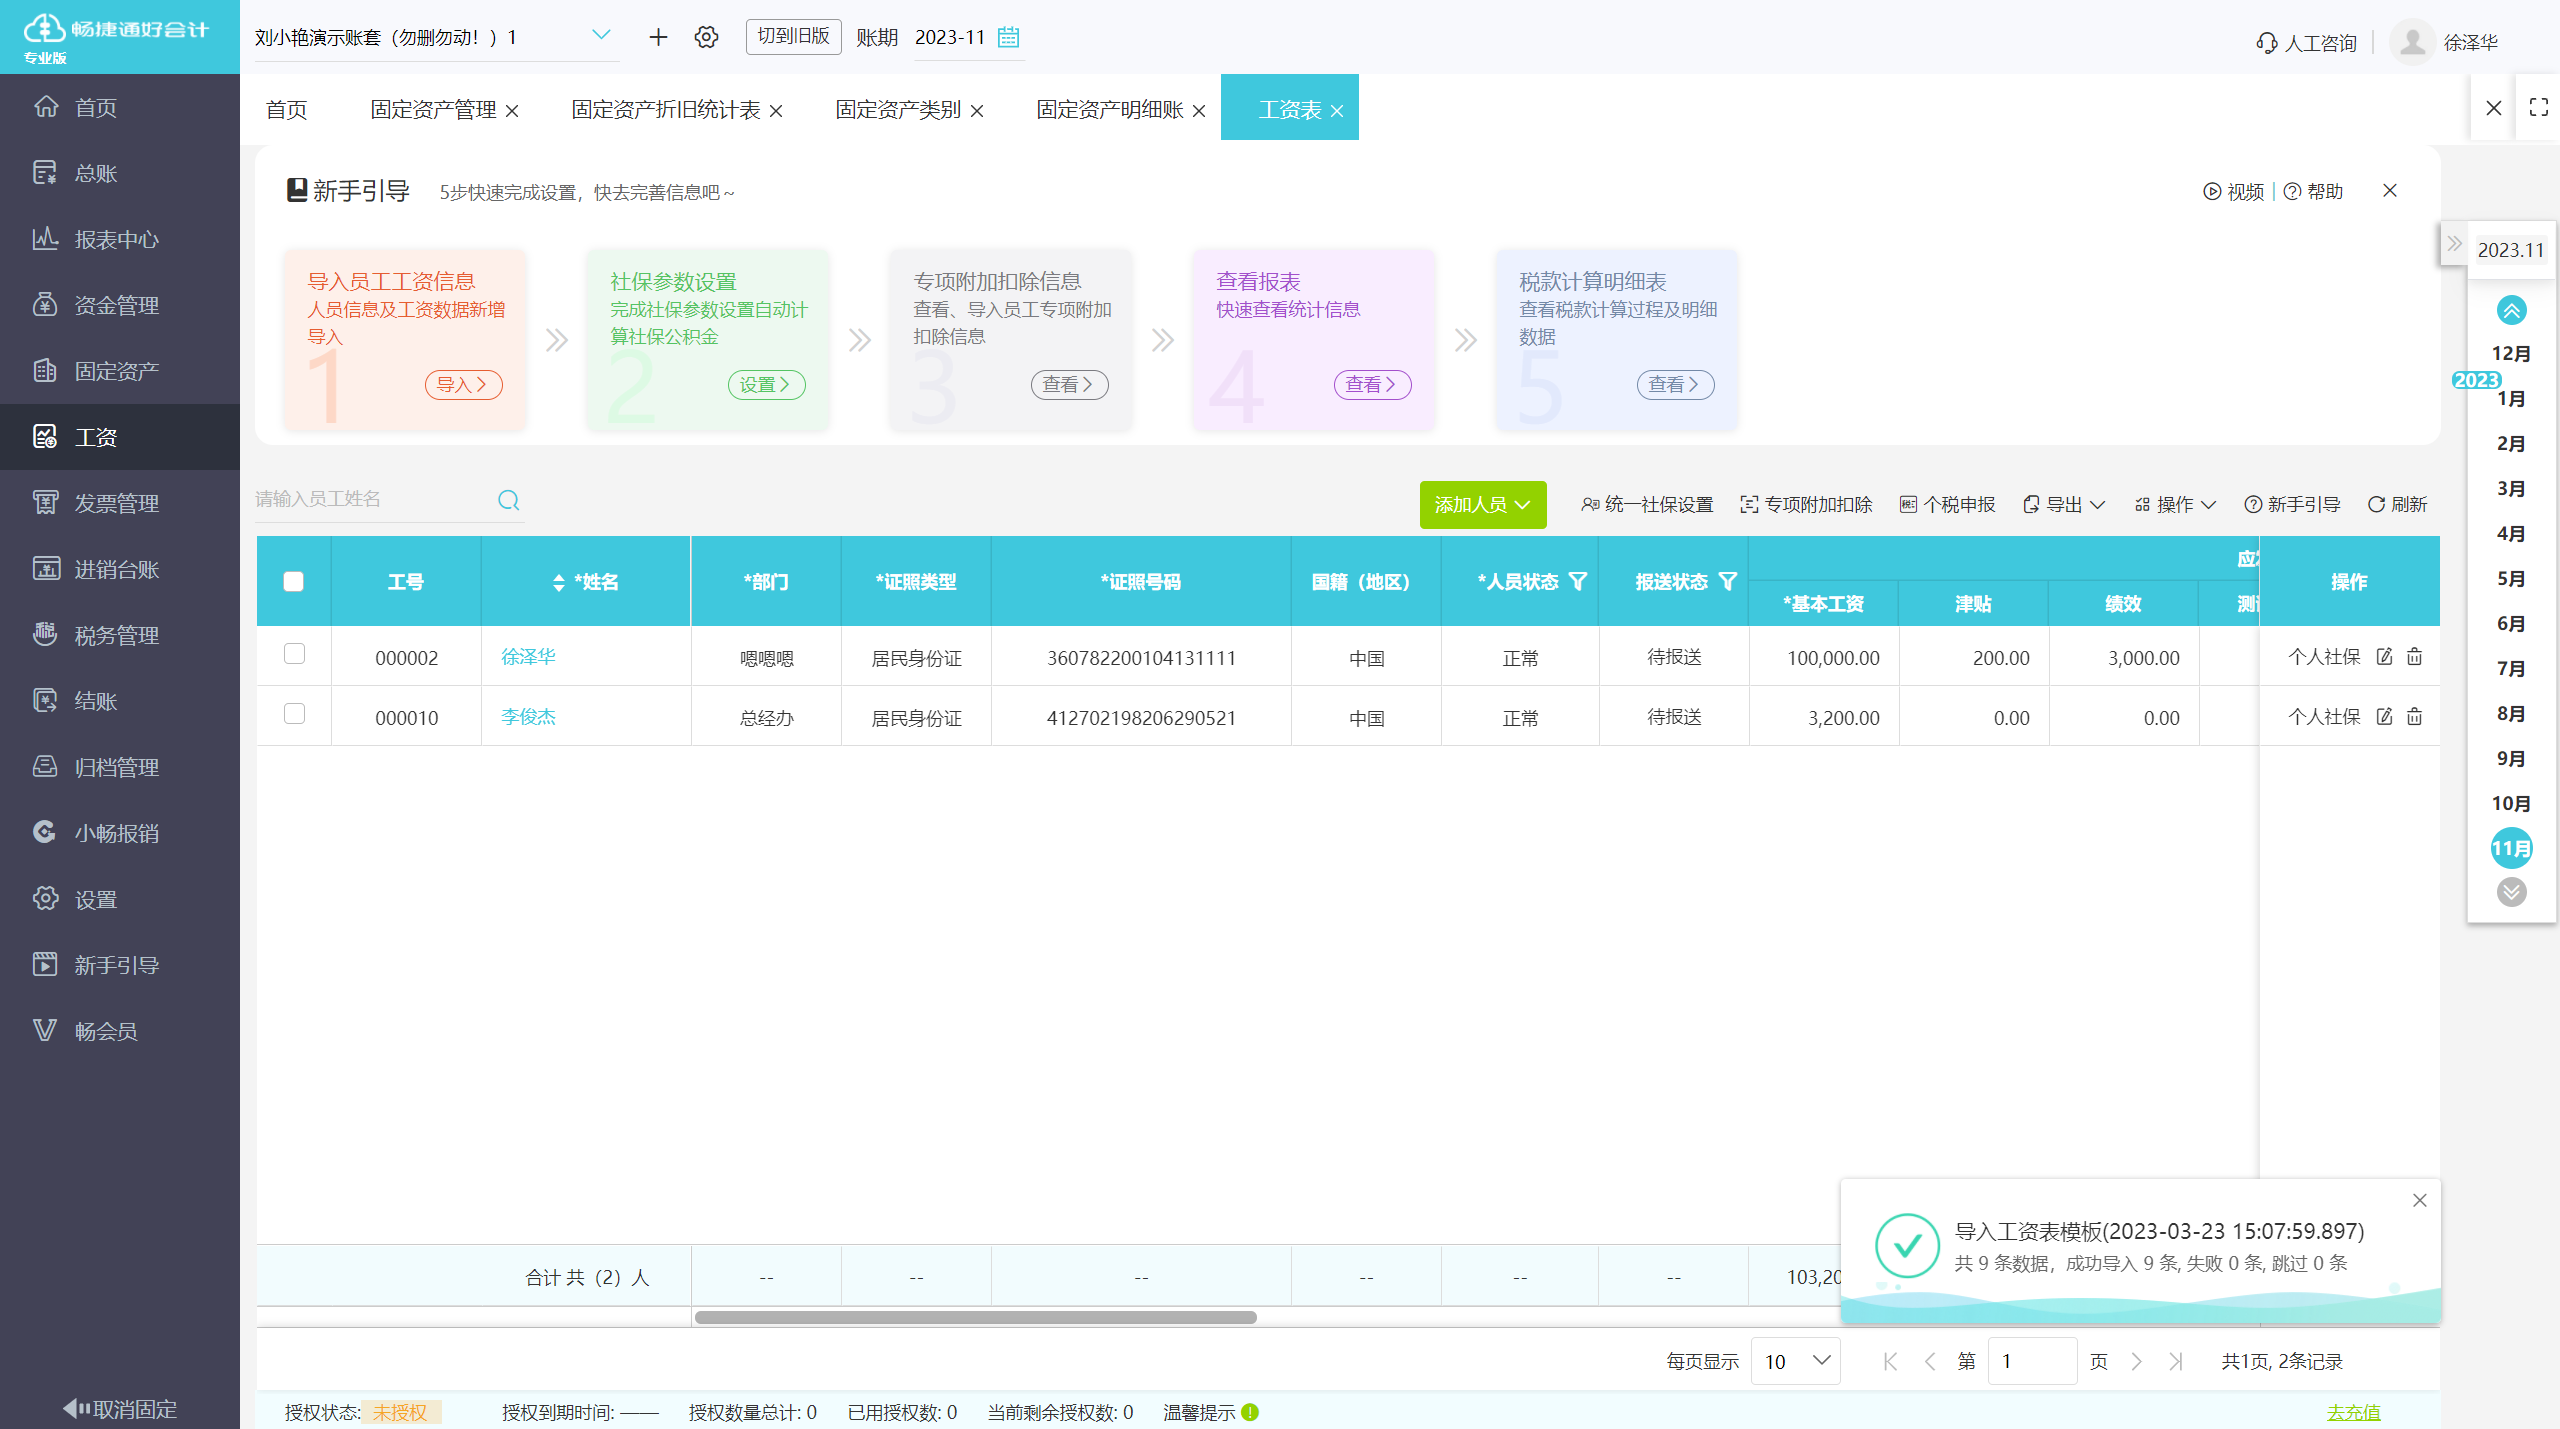2560x1429 pixels.
Task: Click the 新手引导 icon
Action: pyautogui.click(x=46, y=965)
